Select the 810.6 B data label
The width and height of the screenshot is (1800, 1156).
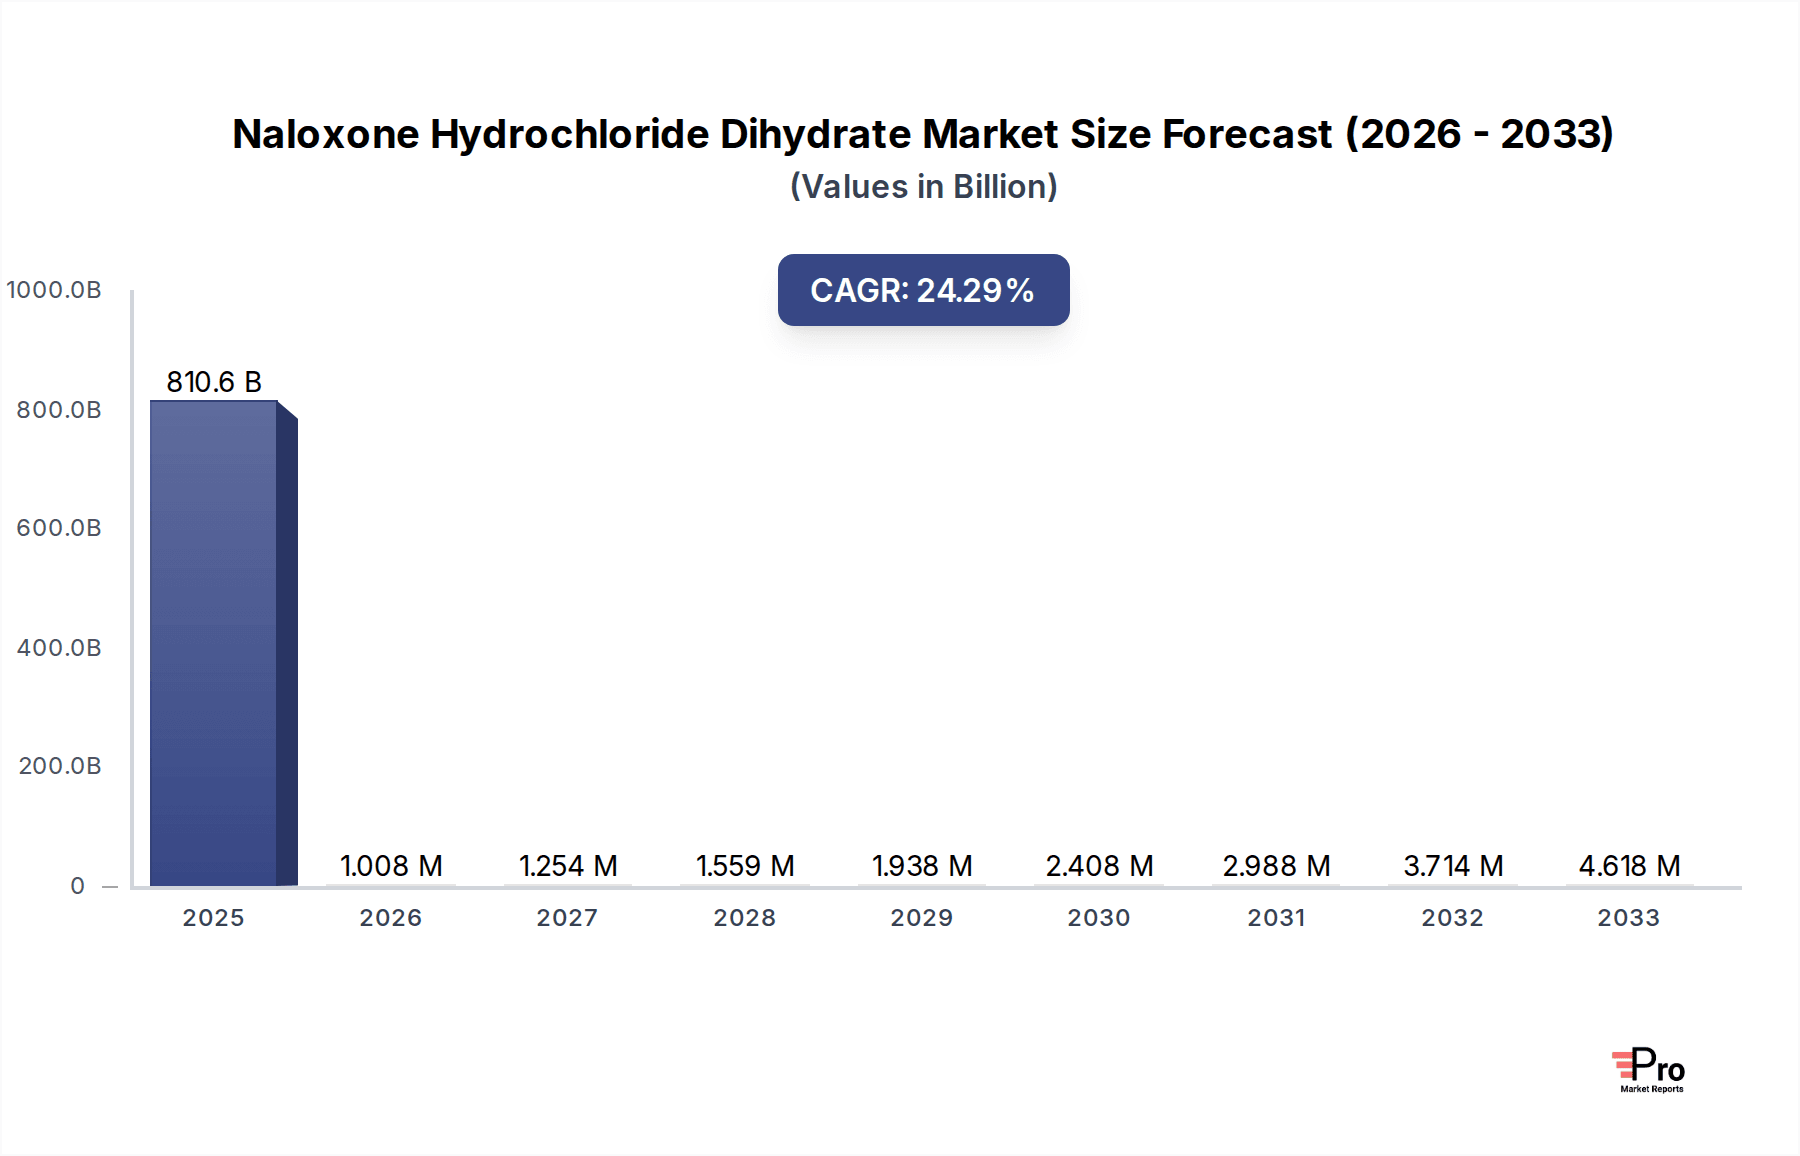(213, 381)
